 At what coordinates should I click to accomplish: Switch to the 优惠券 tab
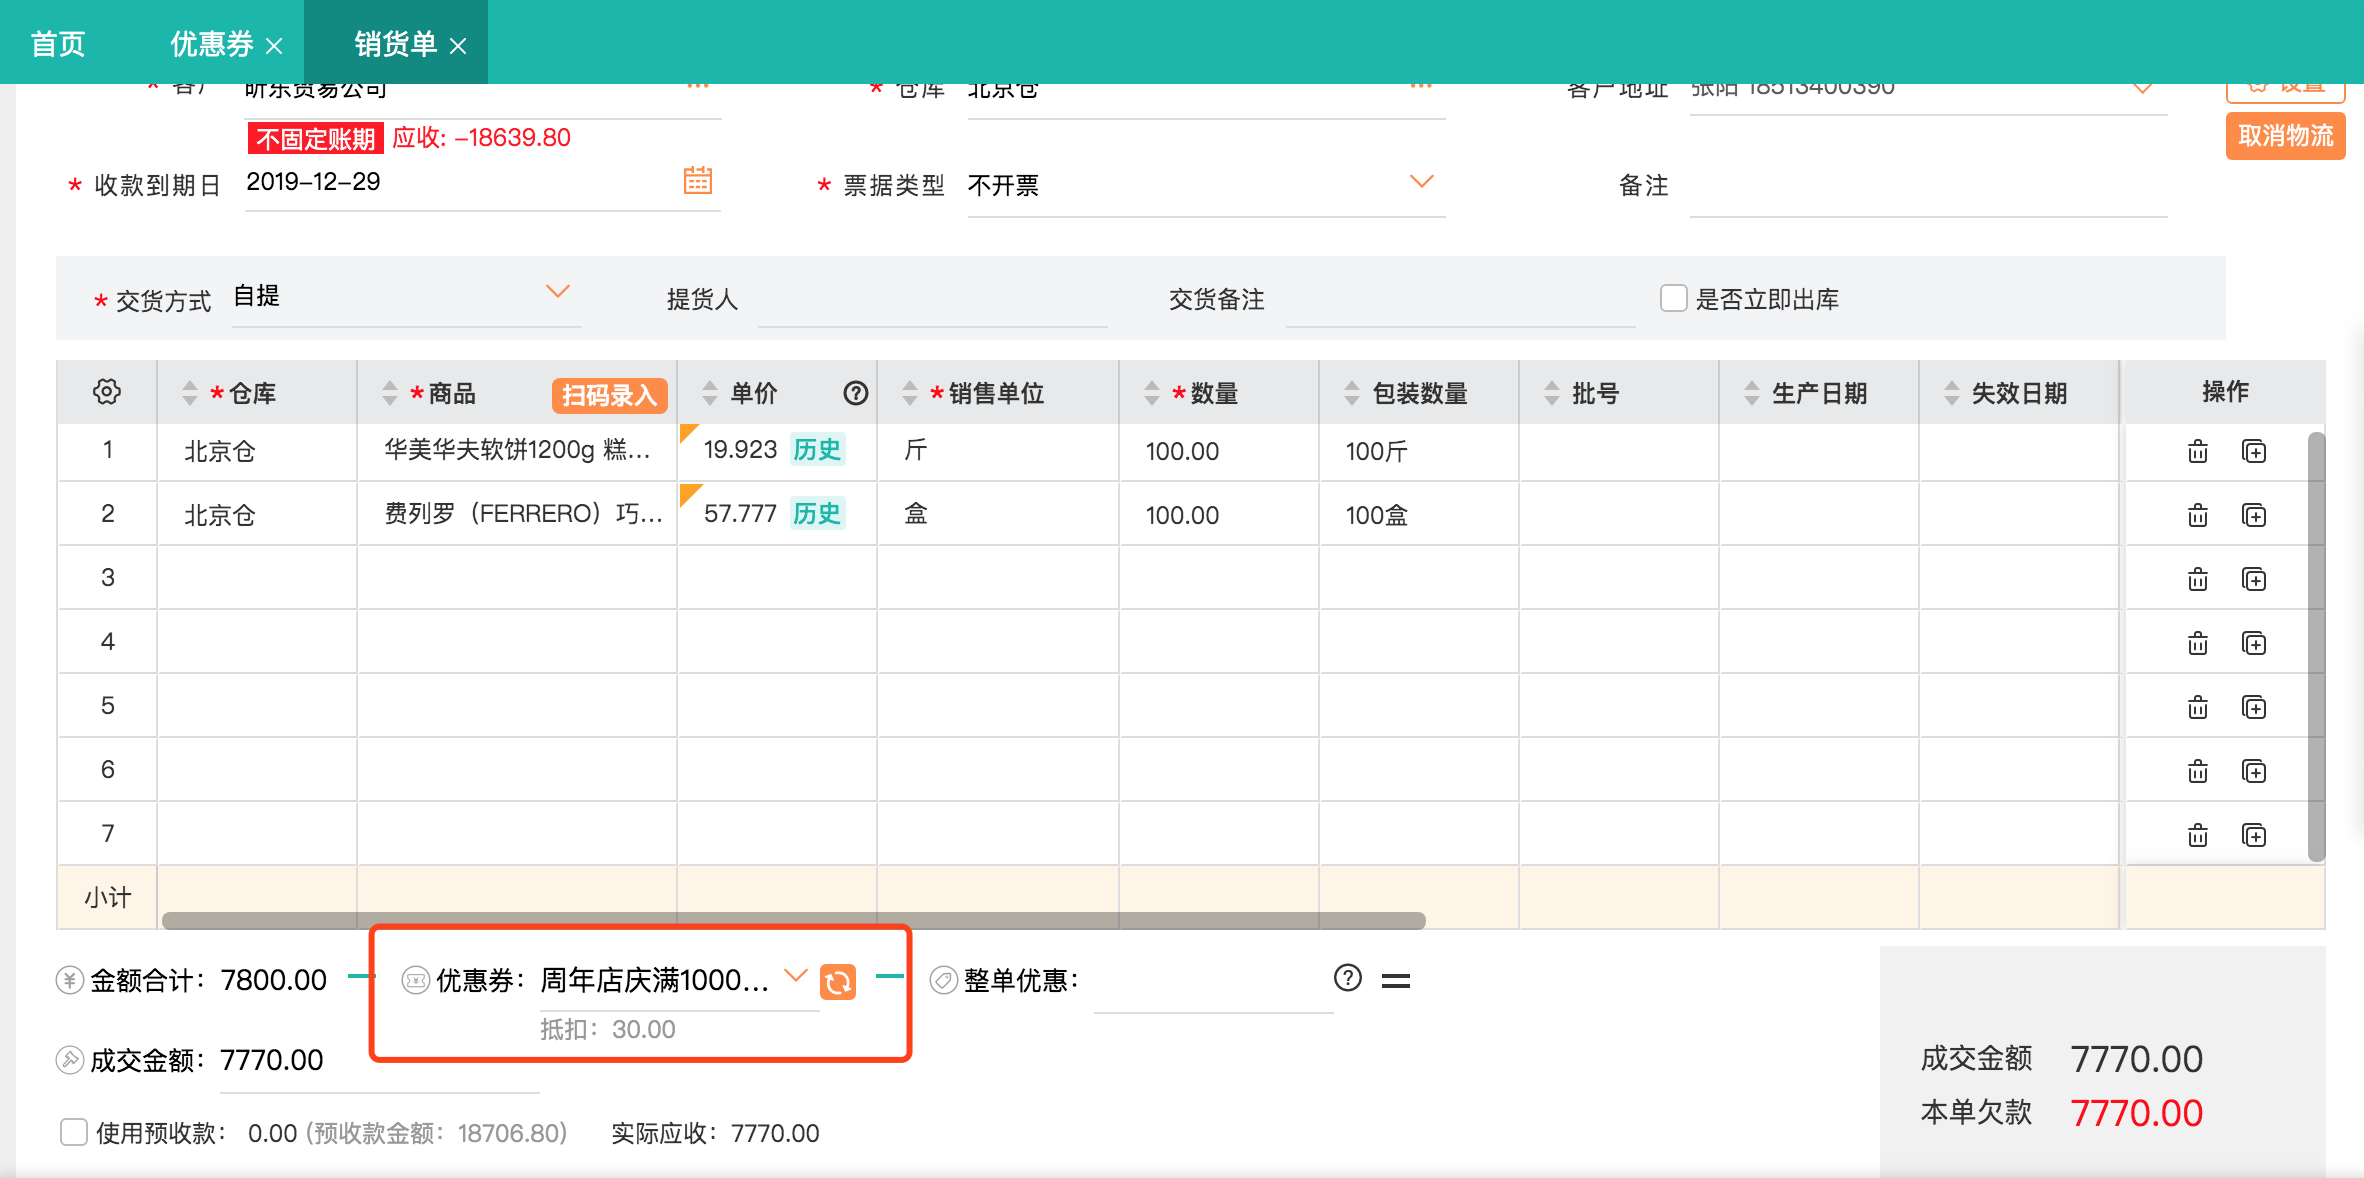[210, 41]
